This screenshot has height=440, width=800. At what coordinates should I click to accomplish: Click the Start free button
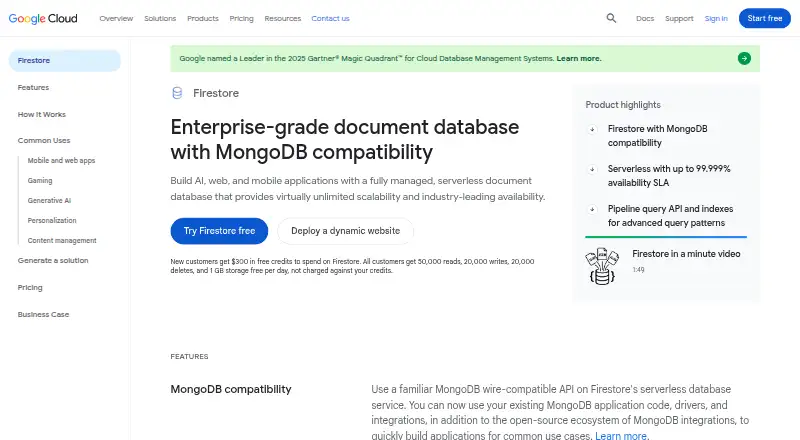(765, 18)
